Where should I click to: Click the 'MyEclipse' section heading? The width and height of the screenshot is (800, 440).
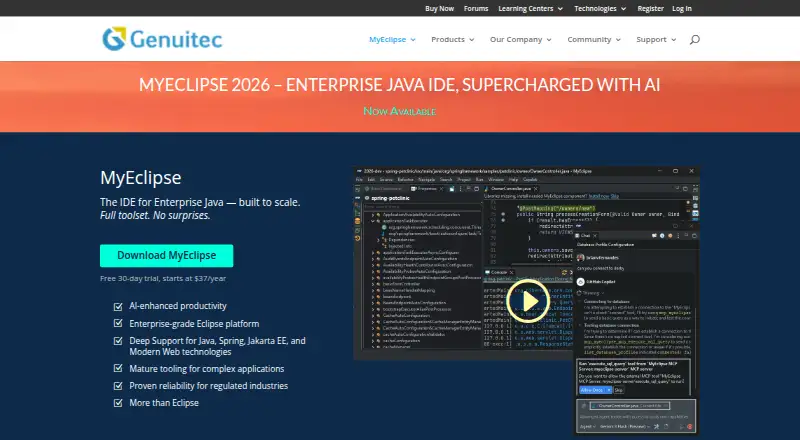tap(141, 178)
